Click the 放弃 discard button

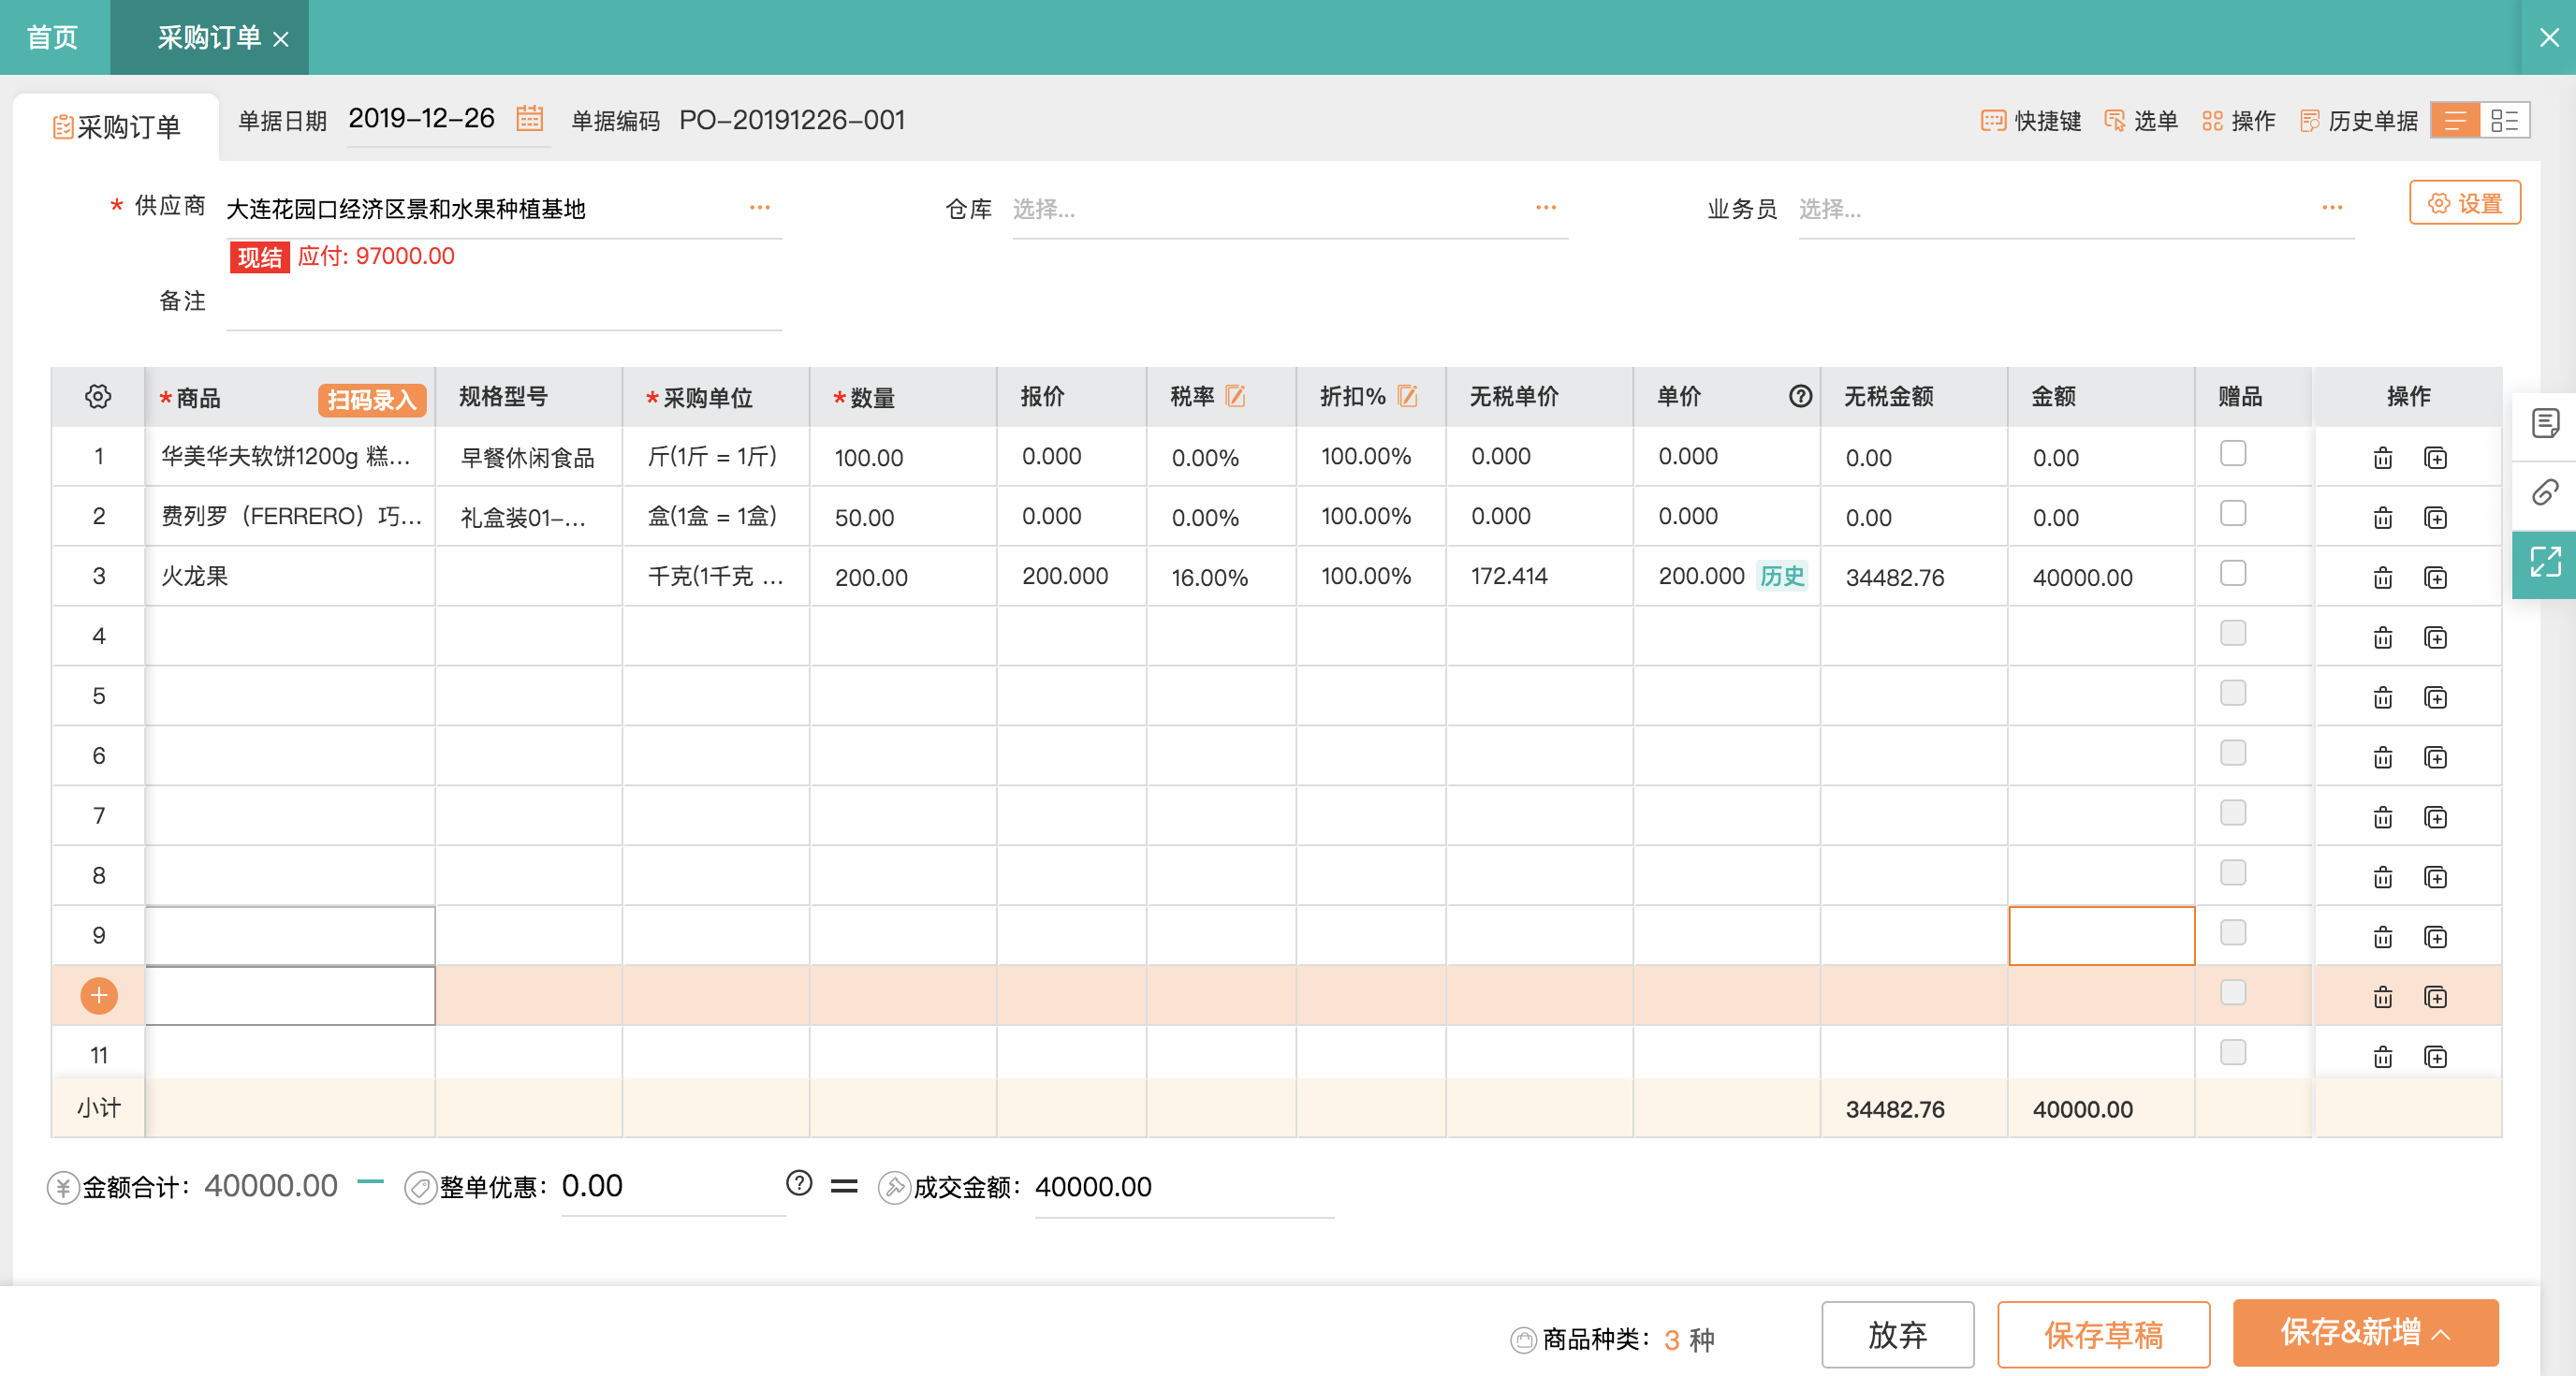click(1895, 1328)
